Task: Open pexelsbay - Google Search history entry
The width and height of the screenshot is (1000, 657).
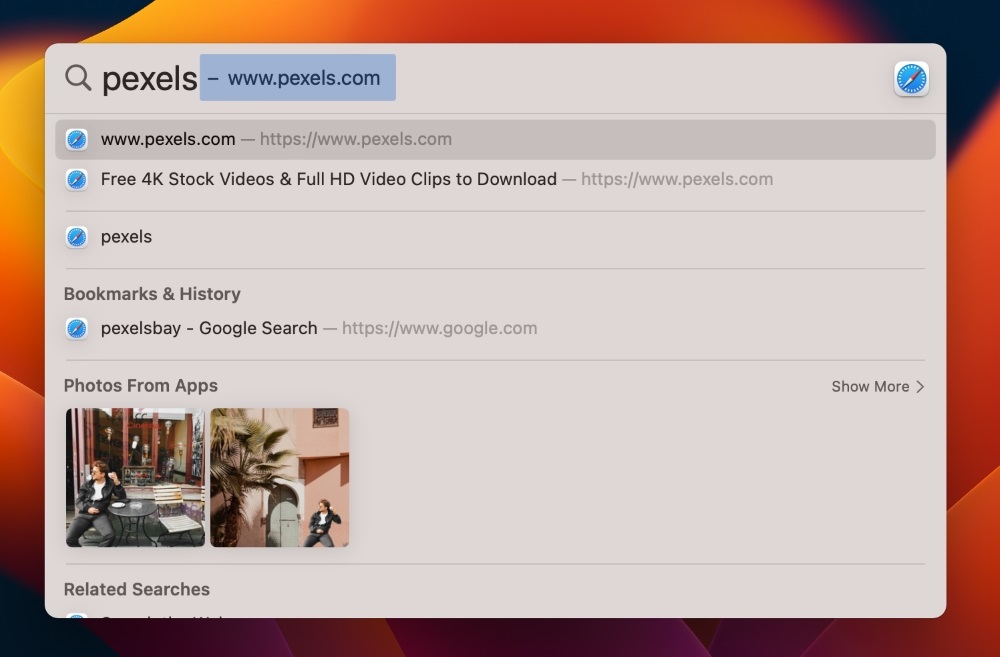Action: pos(496,329)
